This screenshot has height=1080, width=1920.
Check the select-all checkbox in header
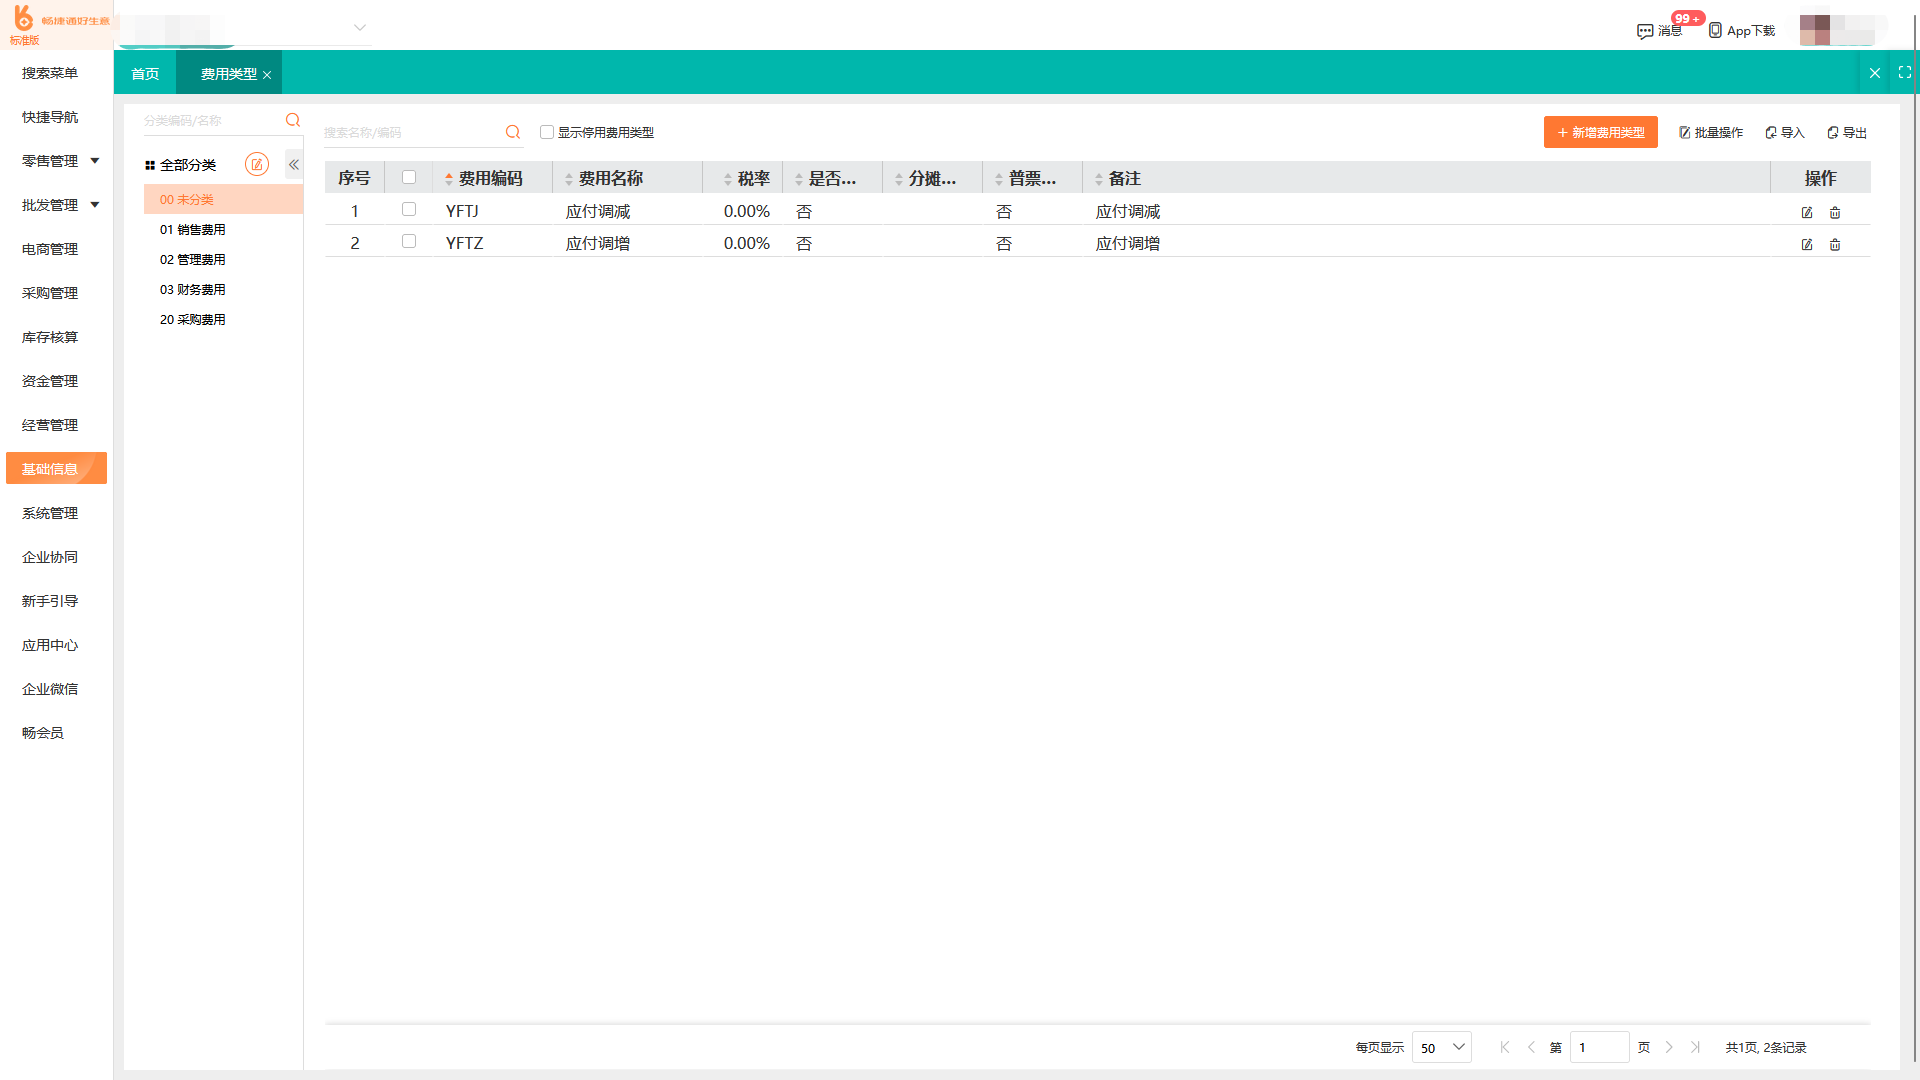click(407, 177)
